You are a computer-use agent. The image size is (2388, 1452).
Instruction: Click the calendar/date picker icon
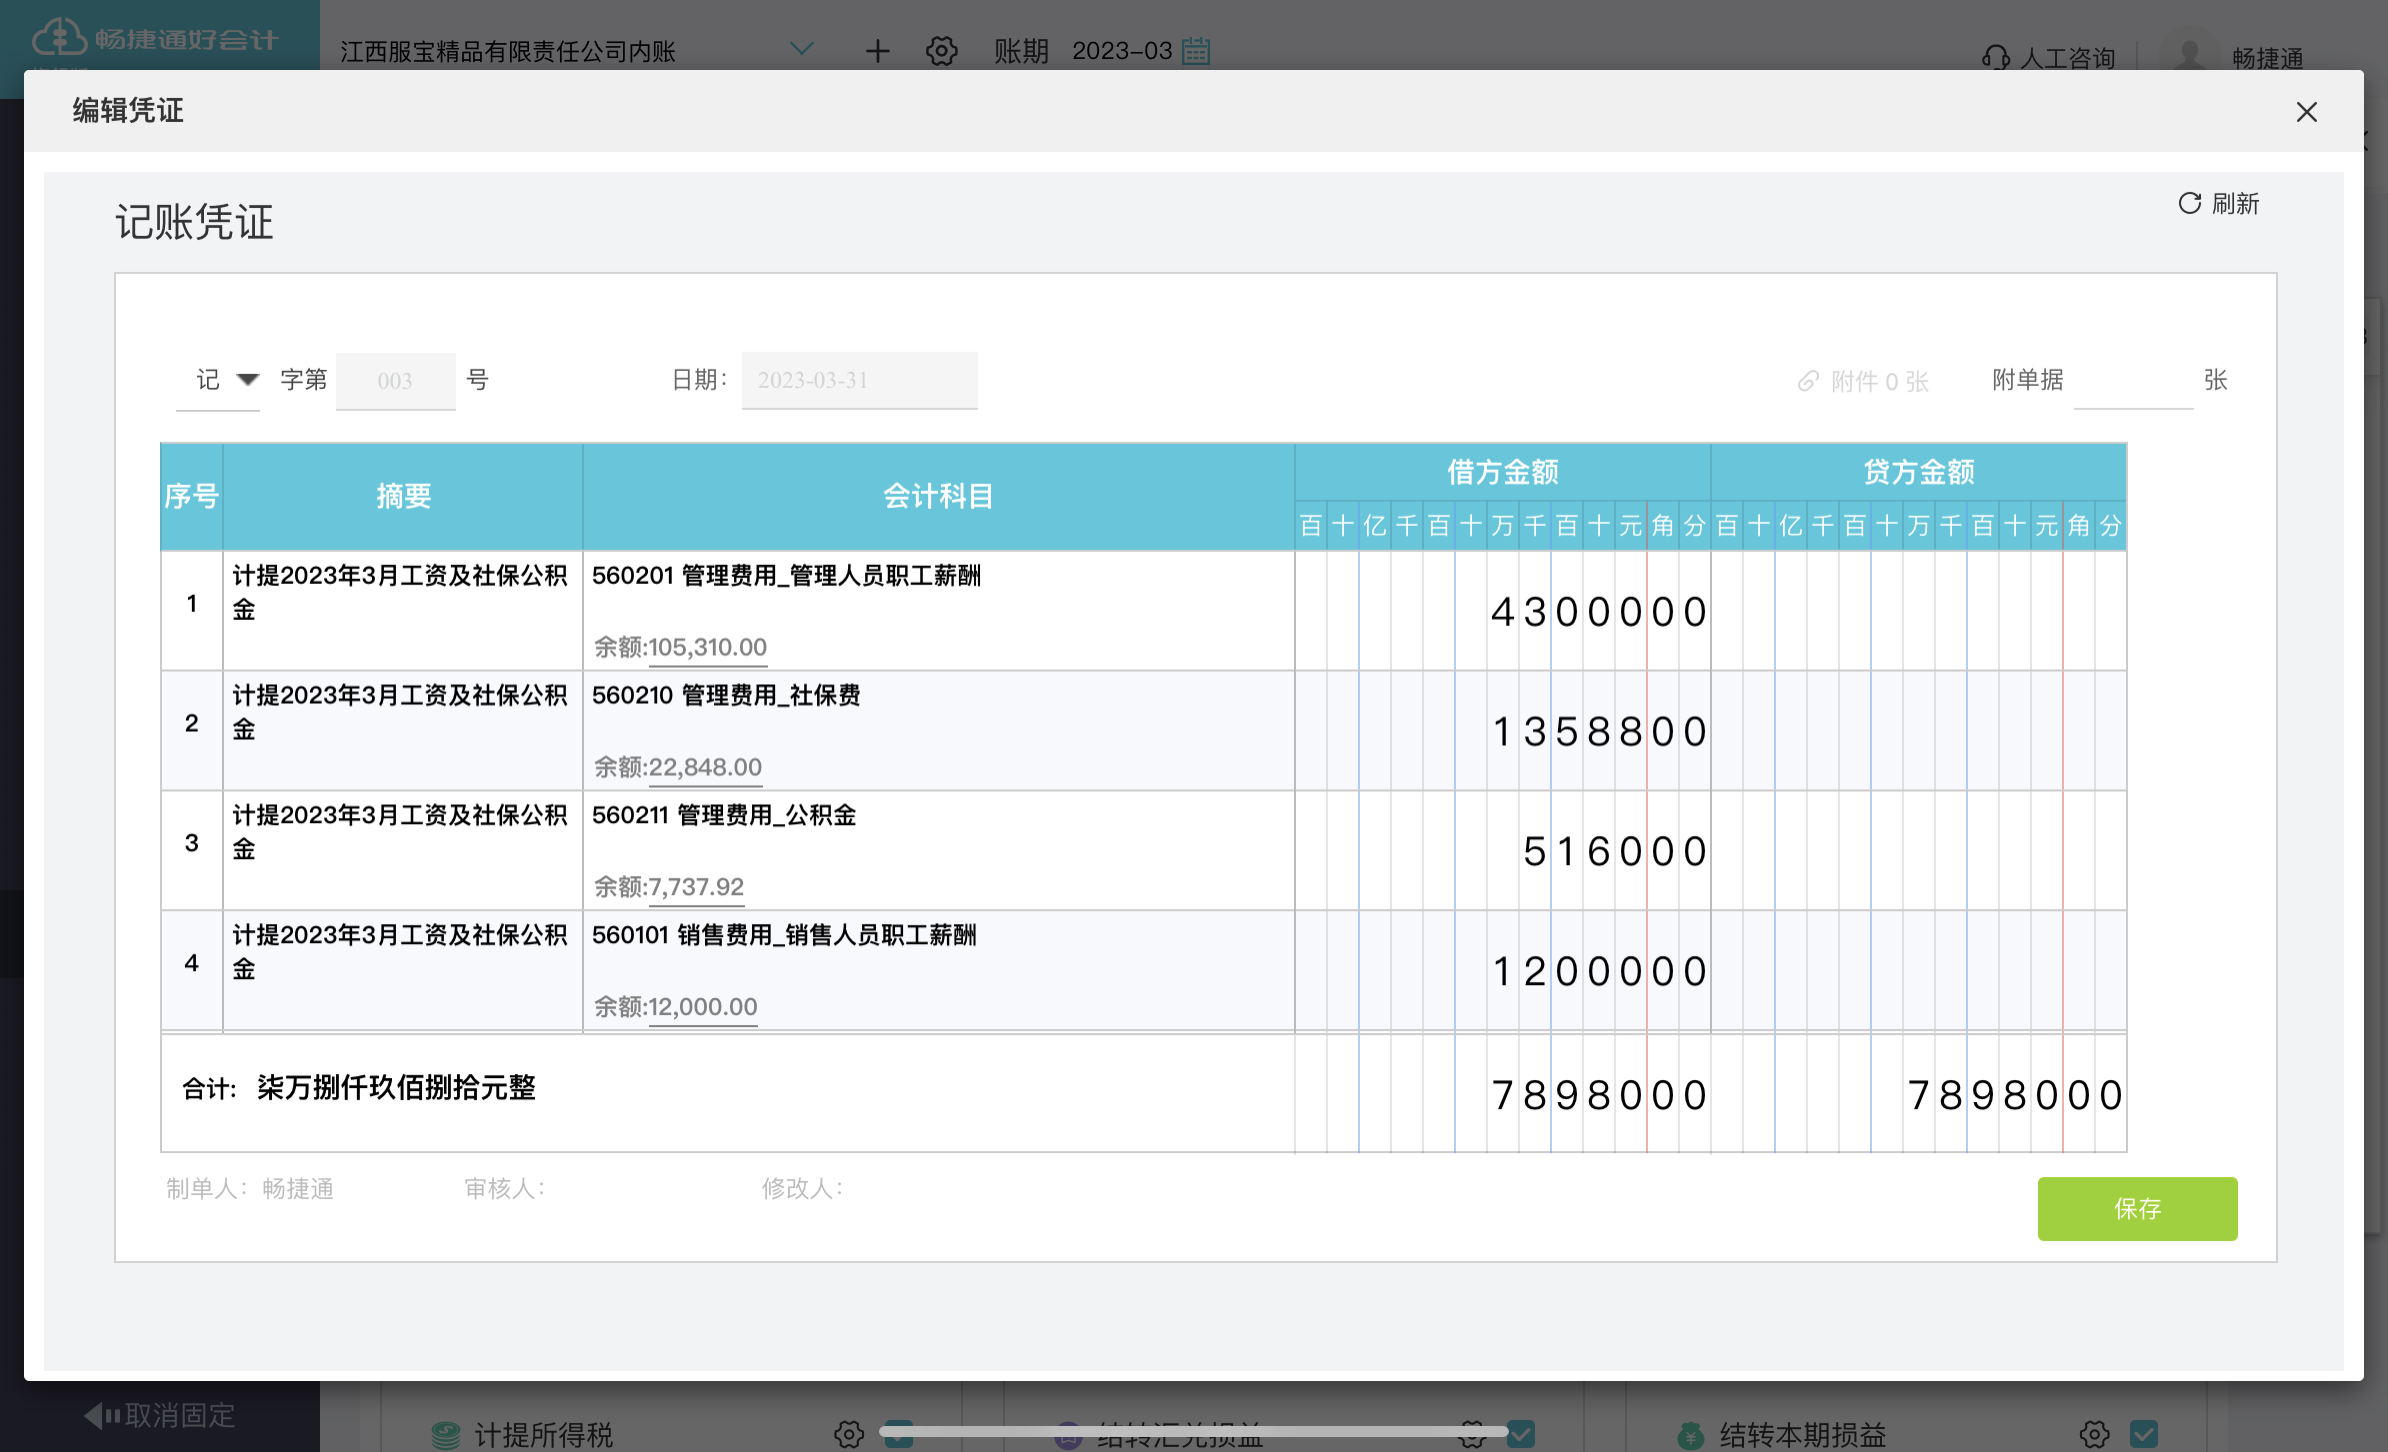[x=1199, y=51]
